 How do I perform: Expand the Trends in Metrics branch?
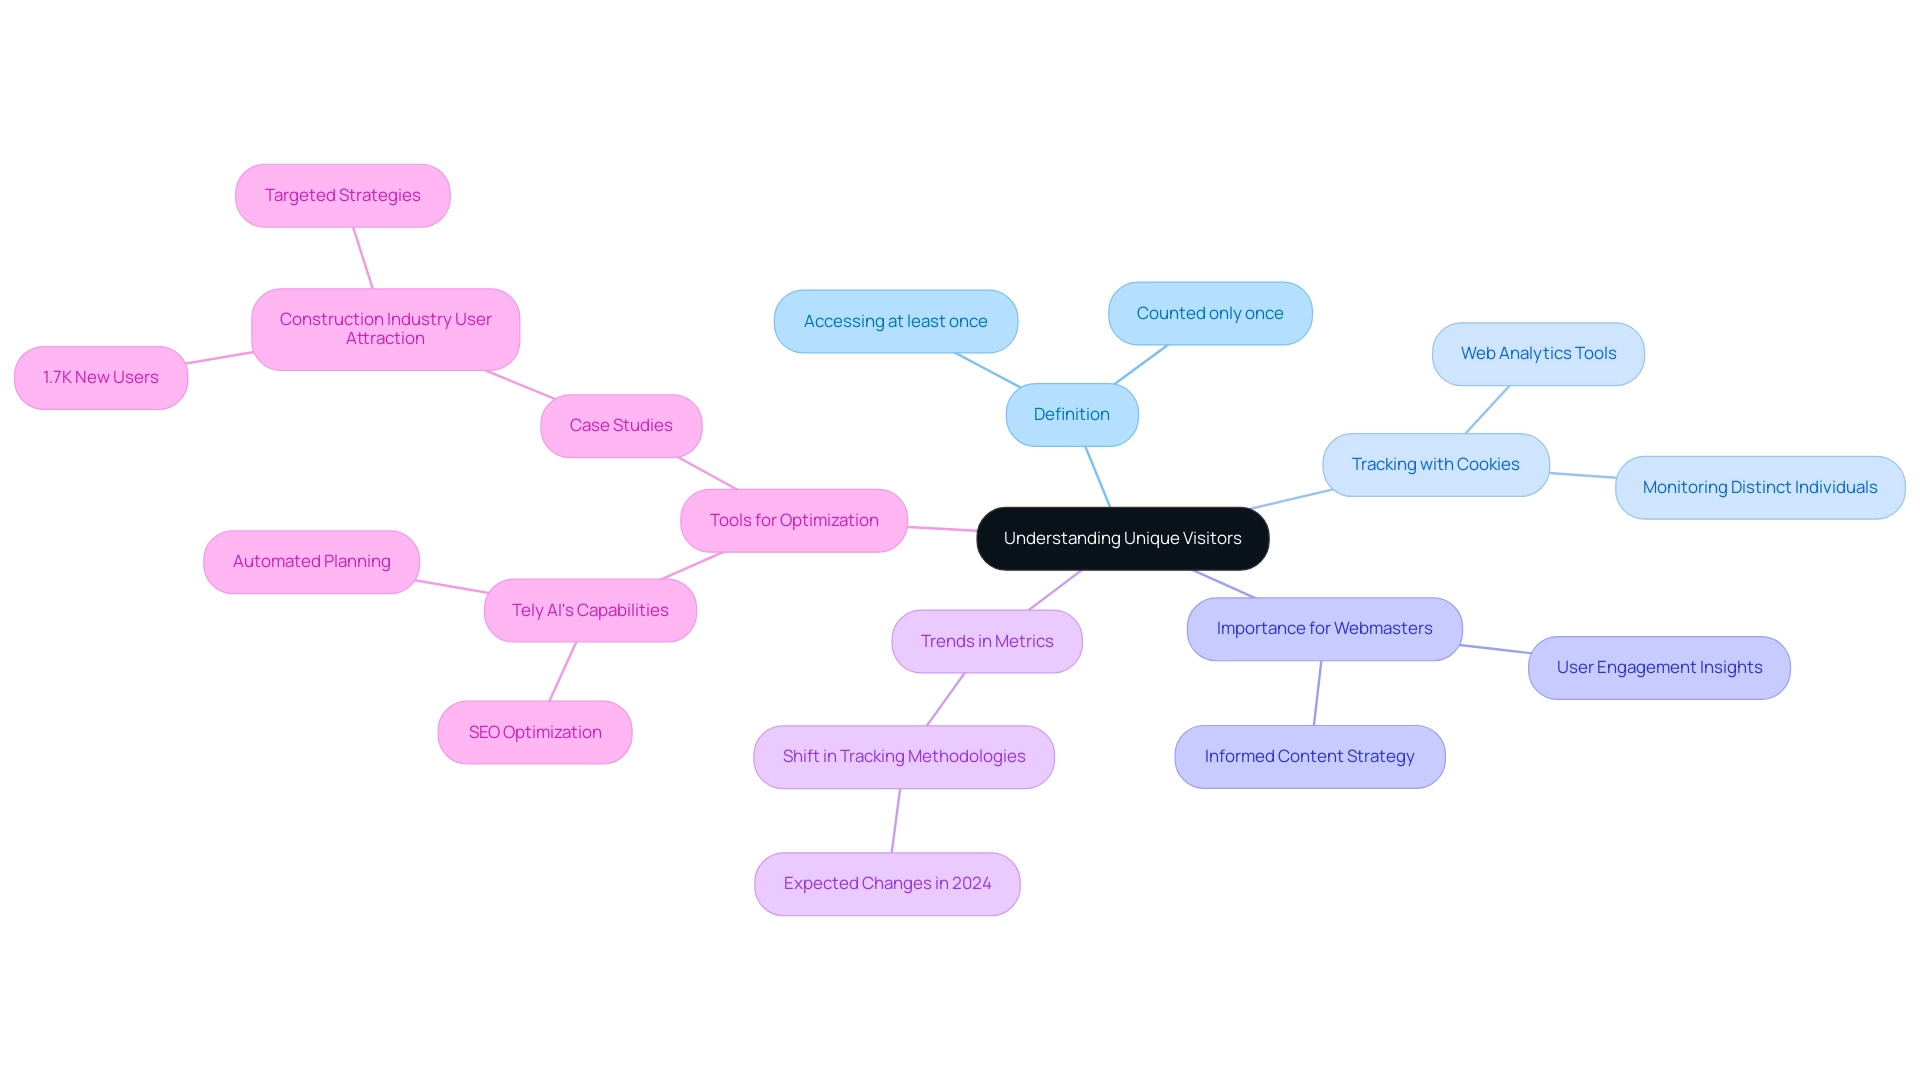pyautogui.click(x=986, y=640)
